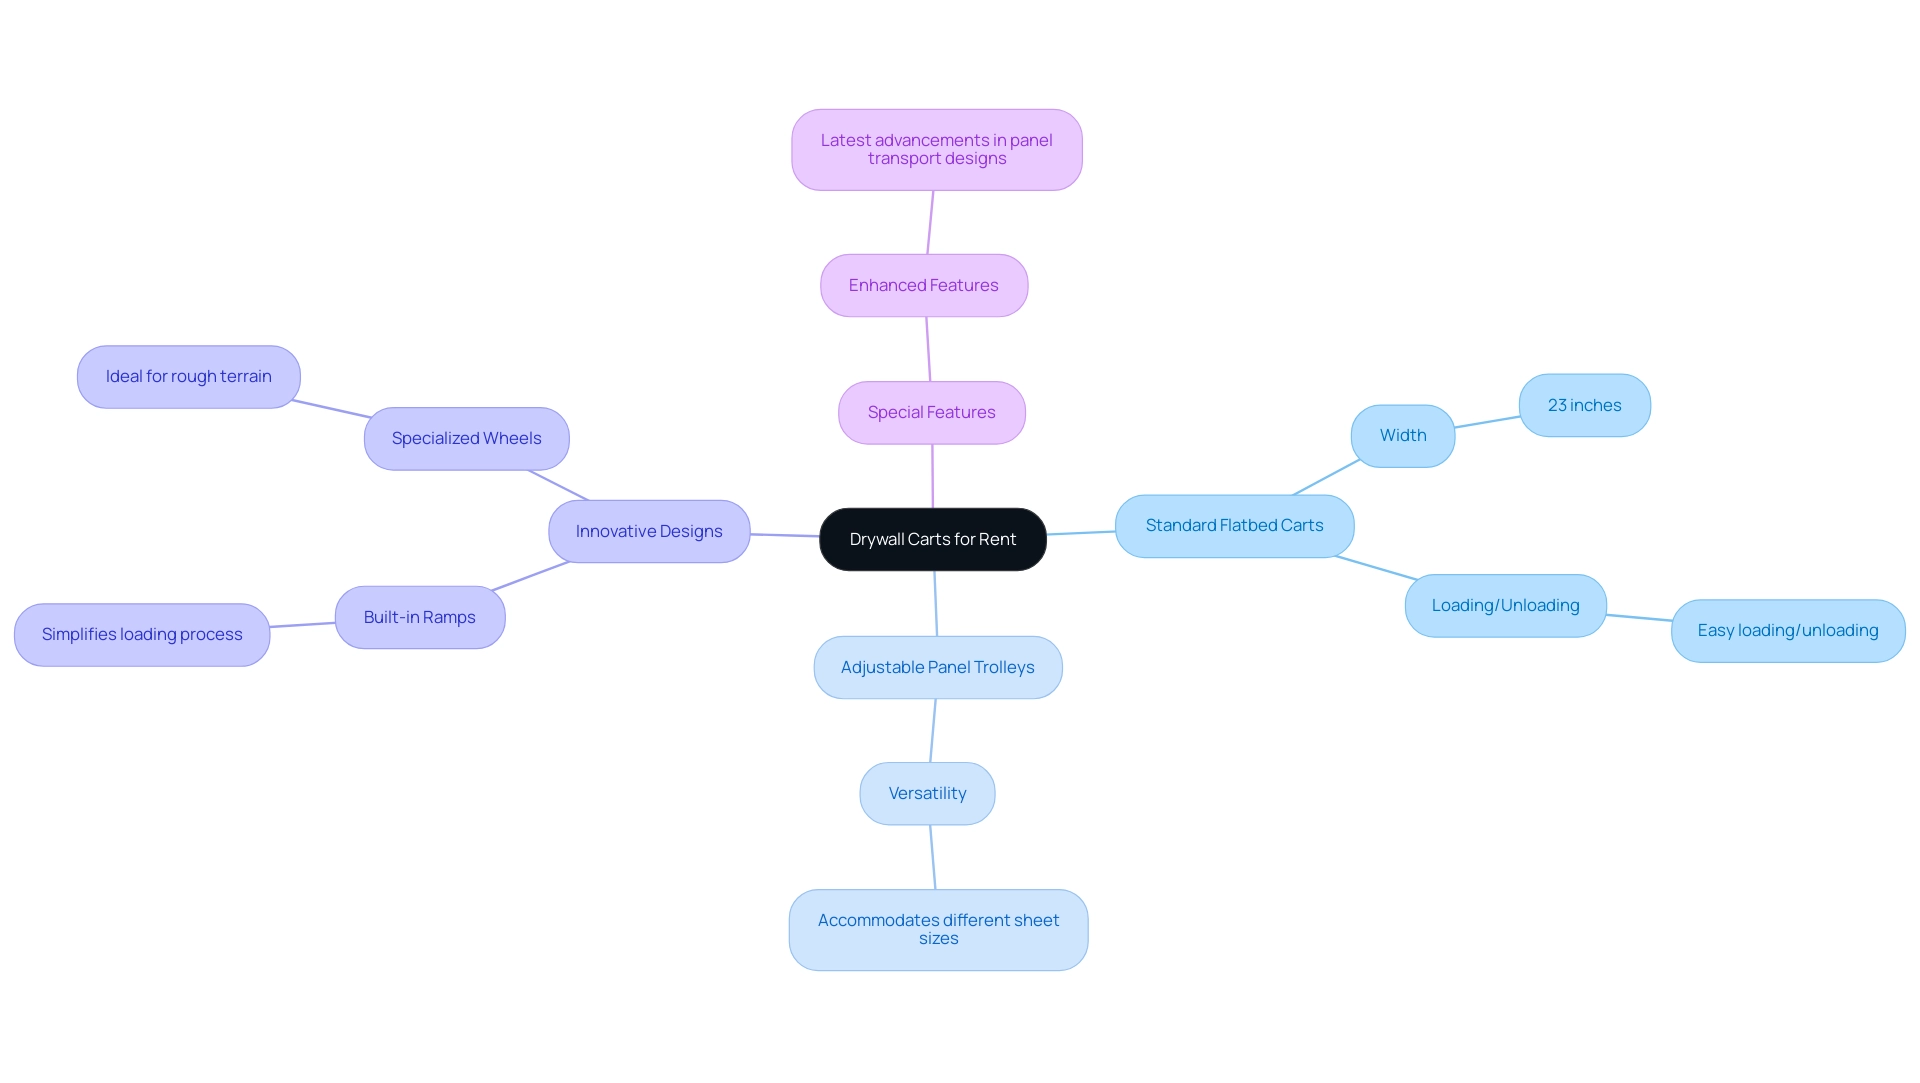Click the 'Standard Flatbed Carts' branch node
This screenshot has width=1920, height=1083.
tap(1234, 524)
